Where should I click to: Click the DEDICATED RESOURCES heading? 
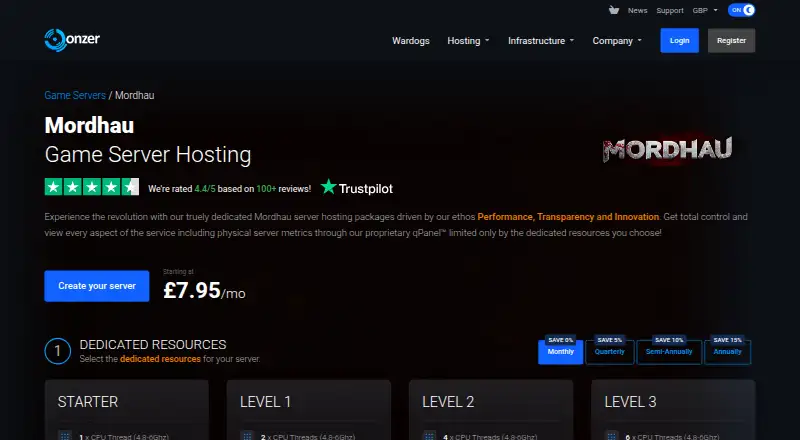pyautogui.click(x=153, y=345)
